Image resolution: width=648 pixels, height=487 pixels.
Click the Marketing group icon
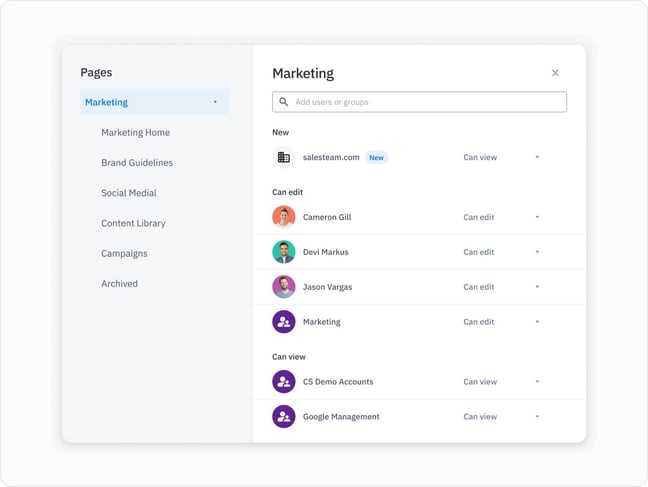click(284, 322)
